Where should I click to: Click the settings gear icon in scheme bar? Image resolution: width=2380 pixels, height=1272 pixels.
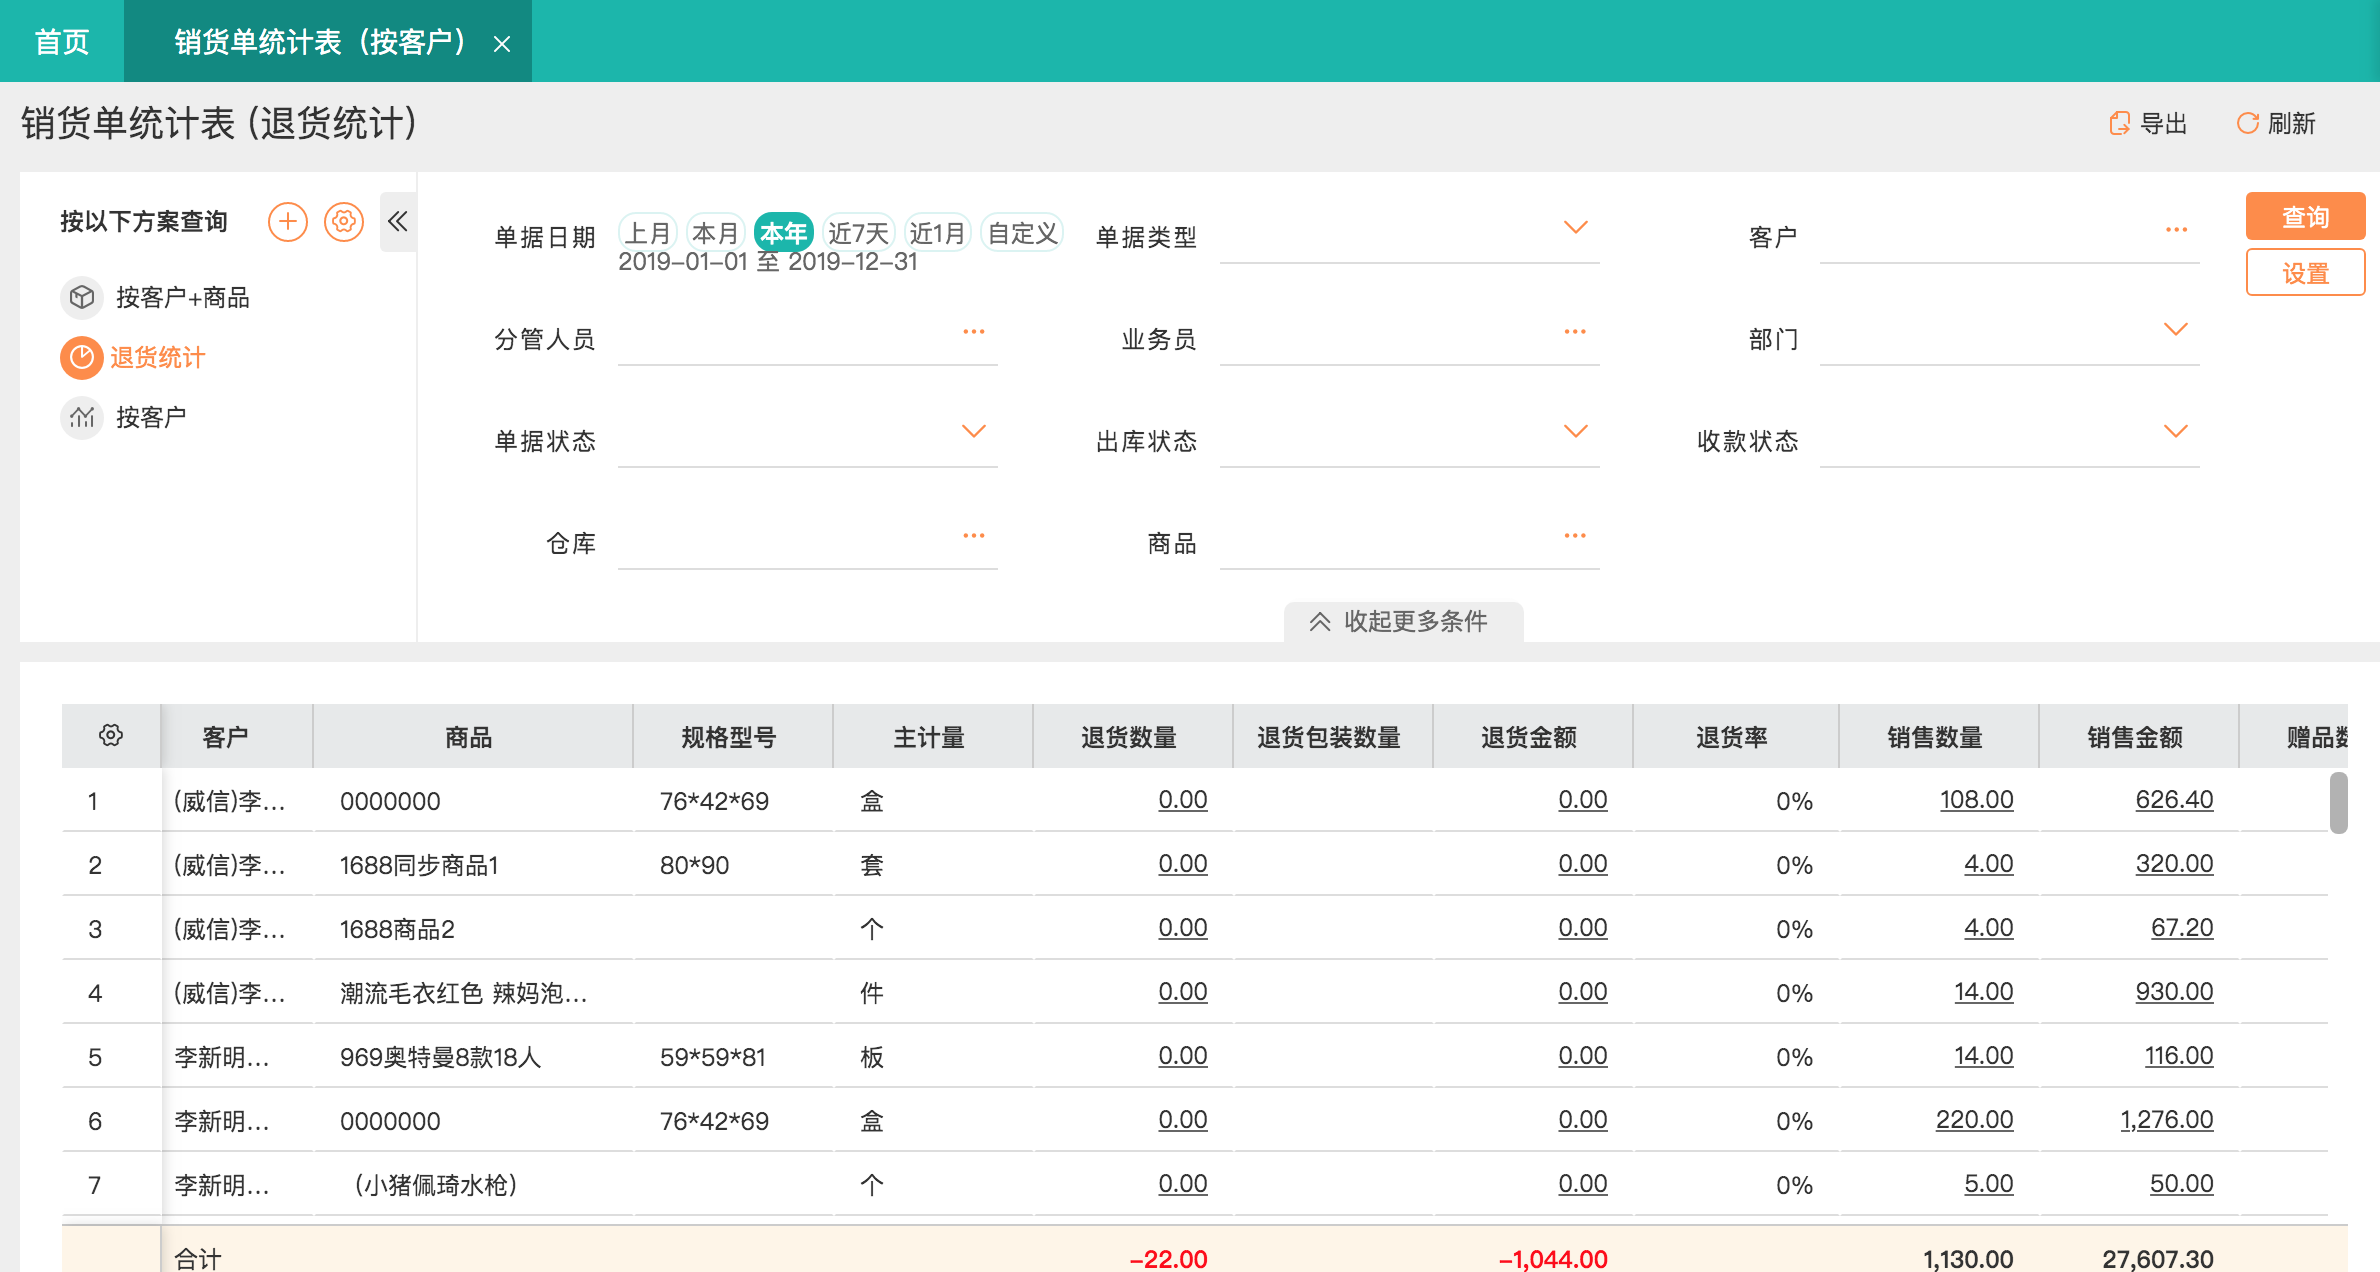[342, 222]
